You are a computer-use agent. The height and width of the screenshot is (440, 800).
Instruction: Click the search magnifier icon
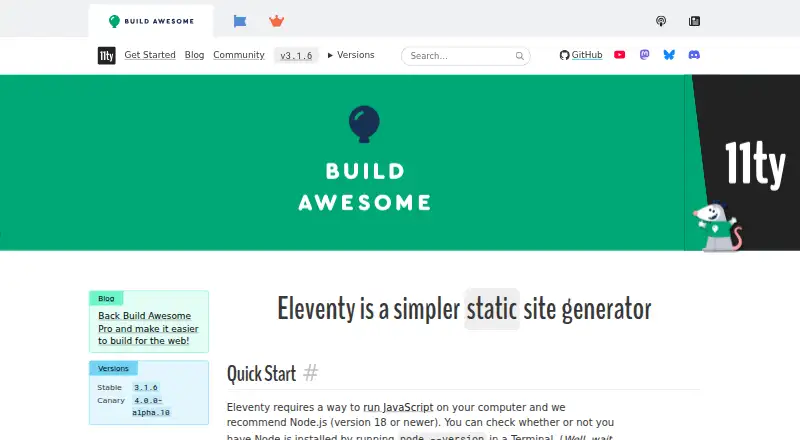point(519,56)
